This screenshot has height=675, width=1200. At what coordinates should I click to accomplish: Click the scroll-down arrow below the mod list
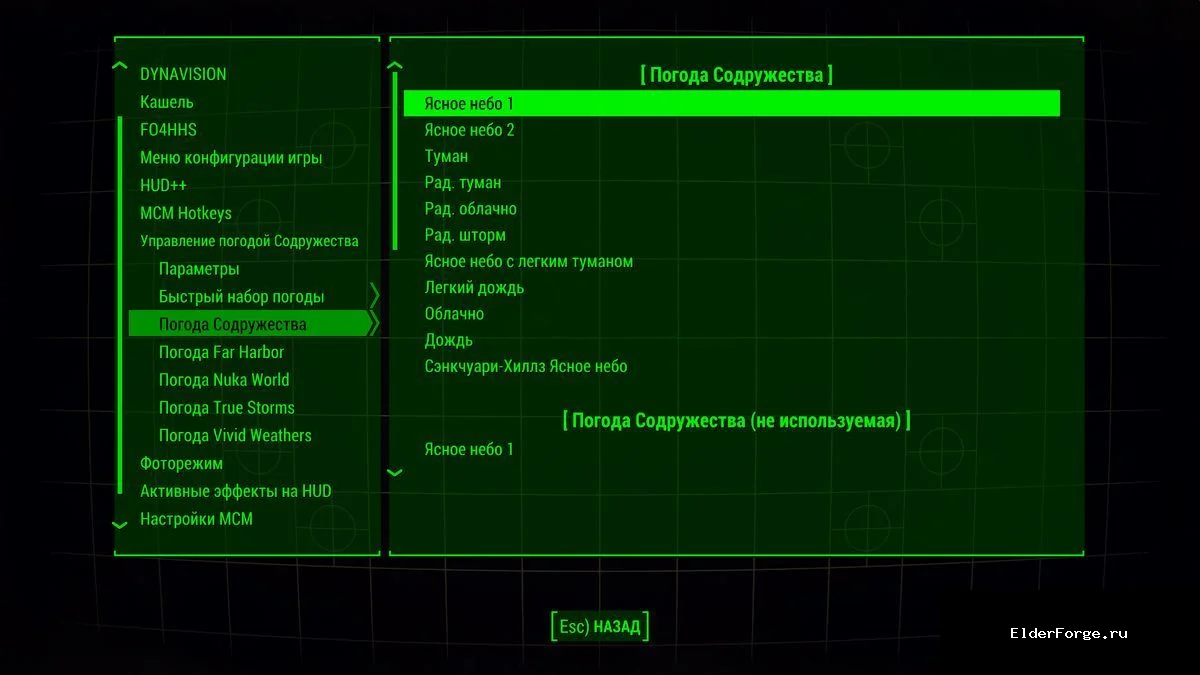click(x=120, y=524)
